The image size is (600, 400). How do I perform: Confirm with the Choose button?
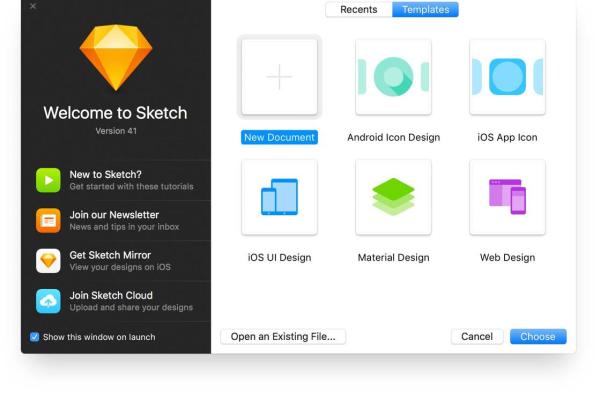(537, 337)
